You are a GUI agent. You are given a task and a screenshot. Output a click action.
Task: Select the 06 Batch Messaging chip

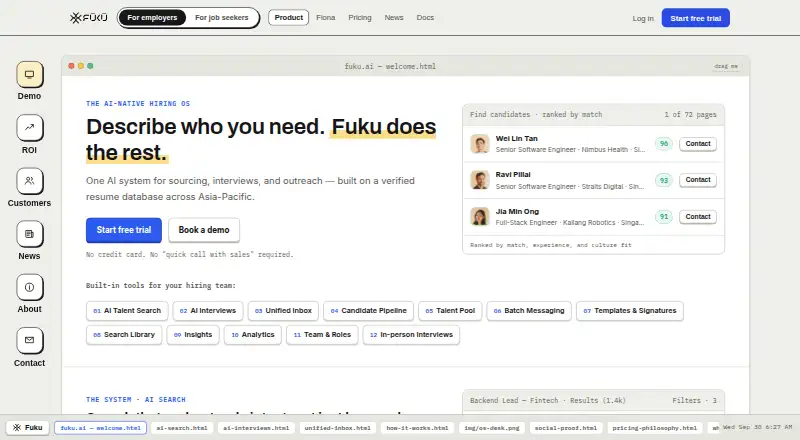pos(529,311)
